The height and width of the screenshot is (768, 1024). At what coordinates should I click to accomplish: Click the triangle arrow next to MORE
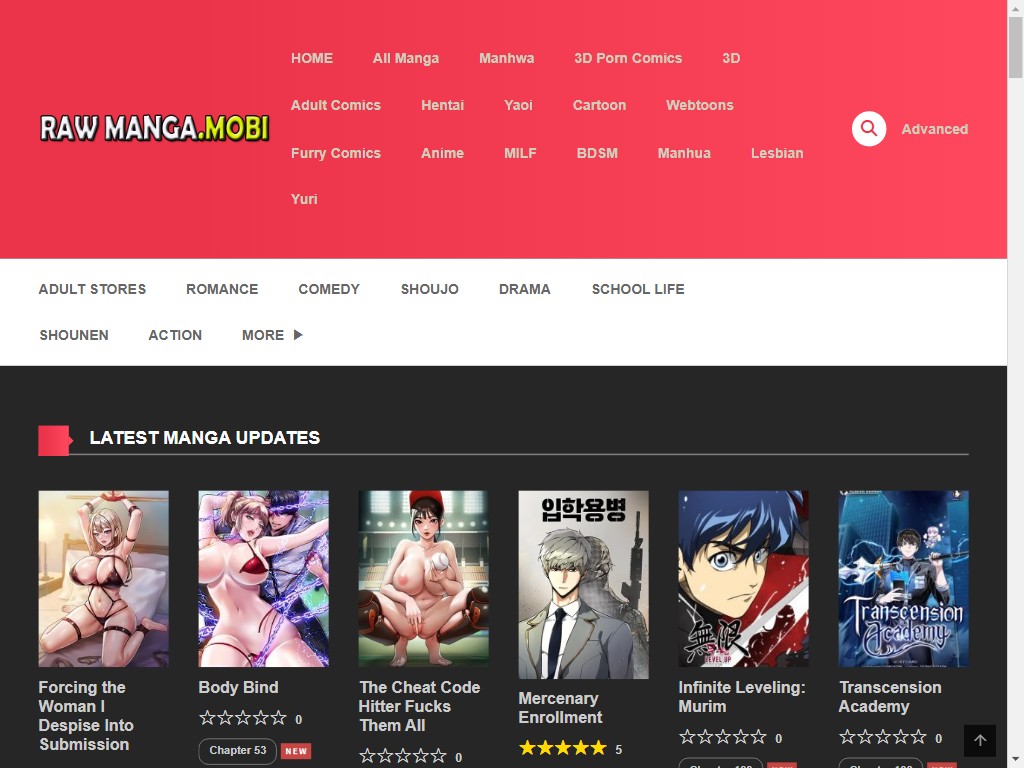298,335
